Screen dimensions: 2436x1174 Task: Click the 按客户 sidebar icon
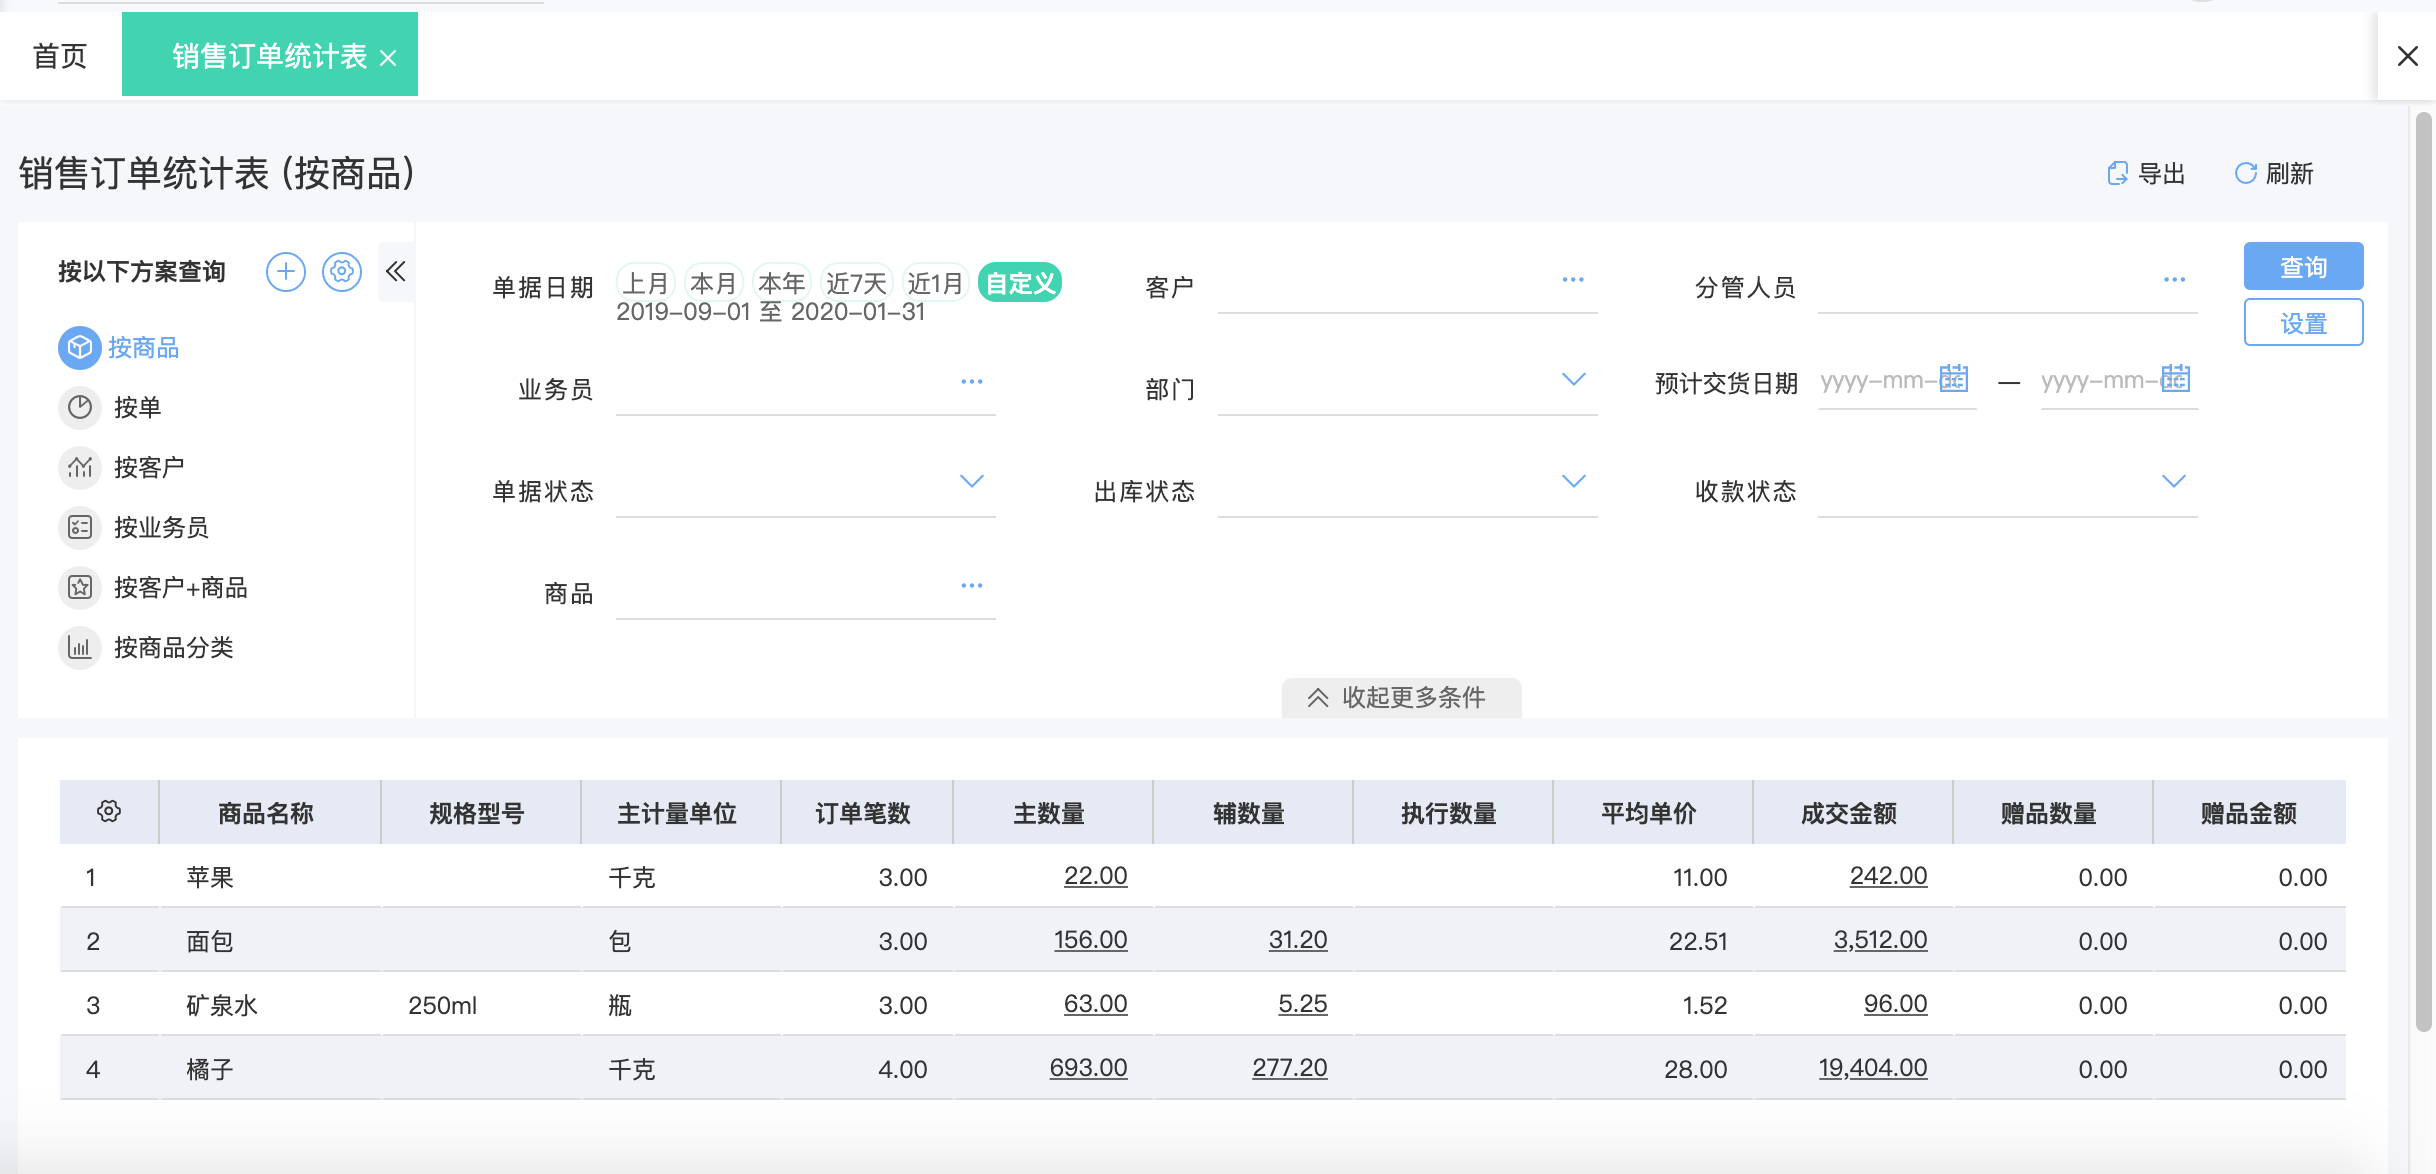(81, 466)
